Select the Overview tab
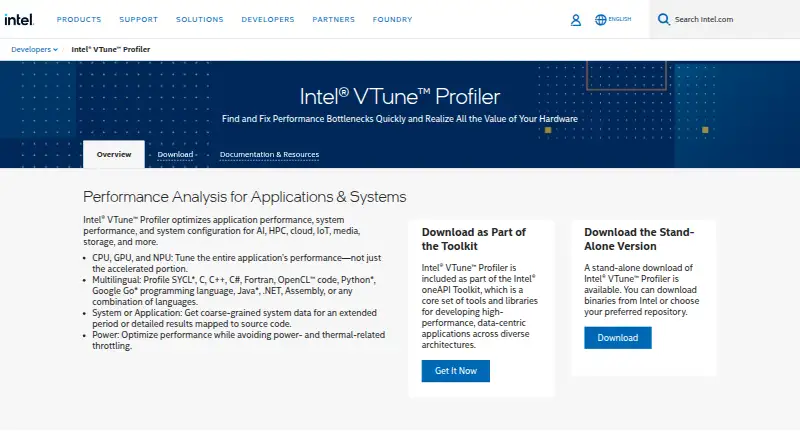This screenshot has width=800, height=440. (x=114, y=154)
